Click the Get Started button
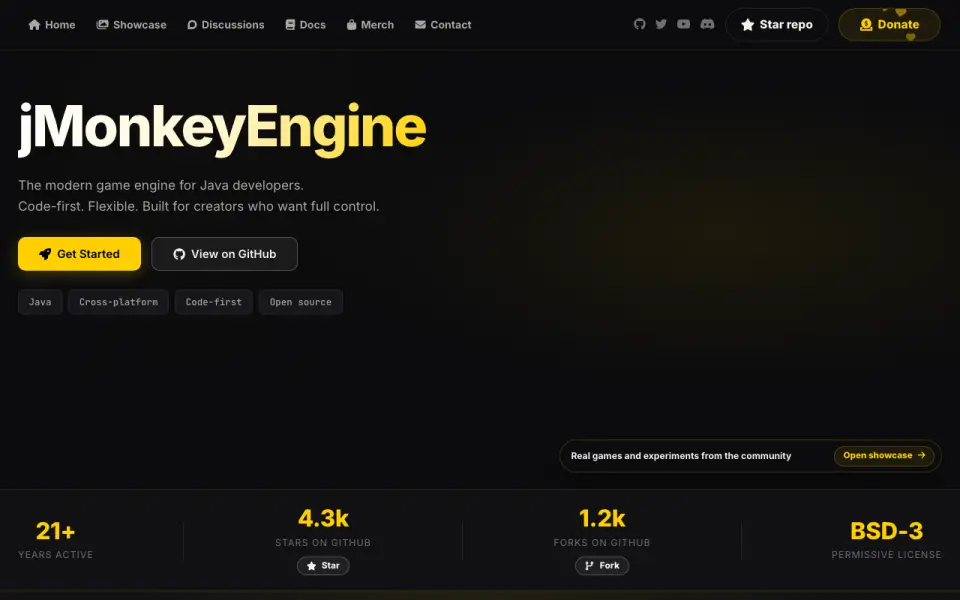This screenshot has height=600, width=960. [x=79, y=254]
